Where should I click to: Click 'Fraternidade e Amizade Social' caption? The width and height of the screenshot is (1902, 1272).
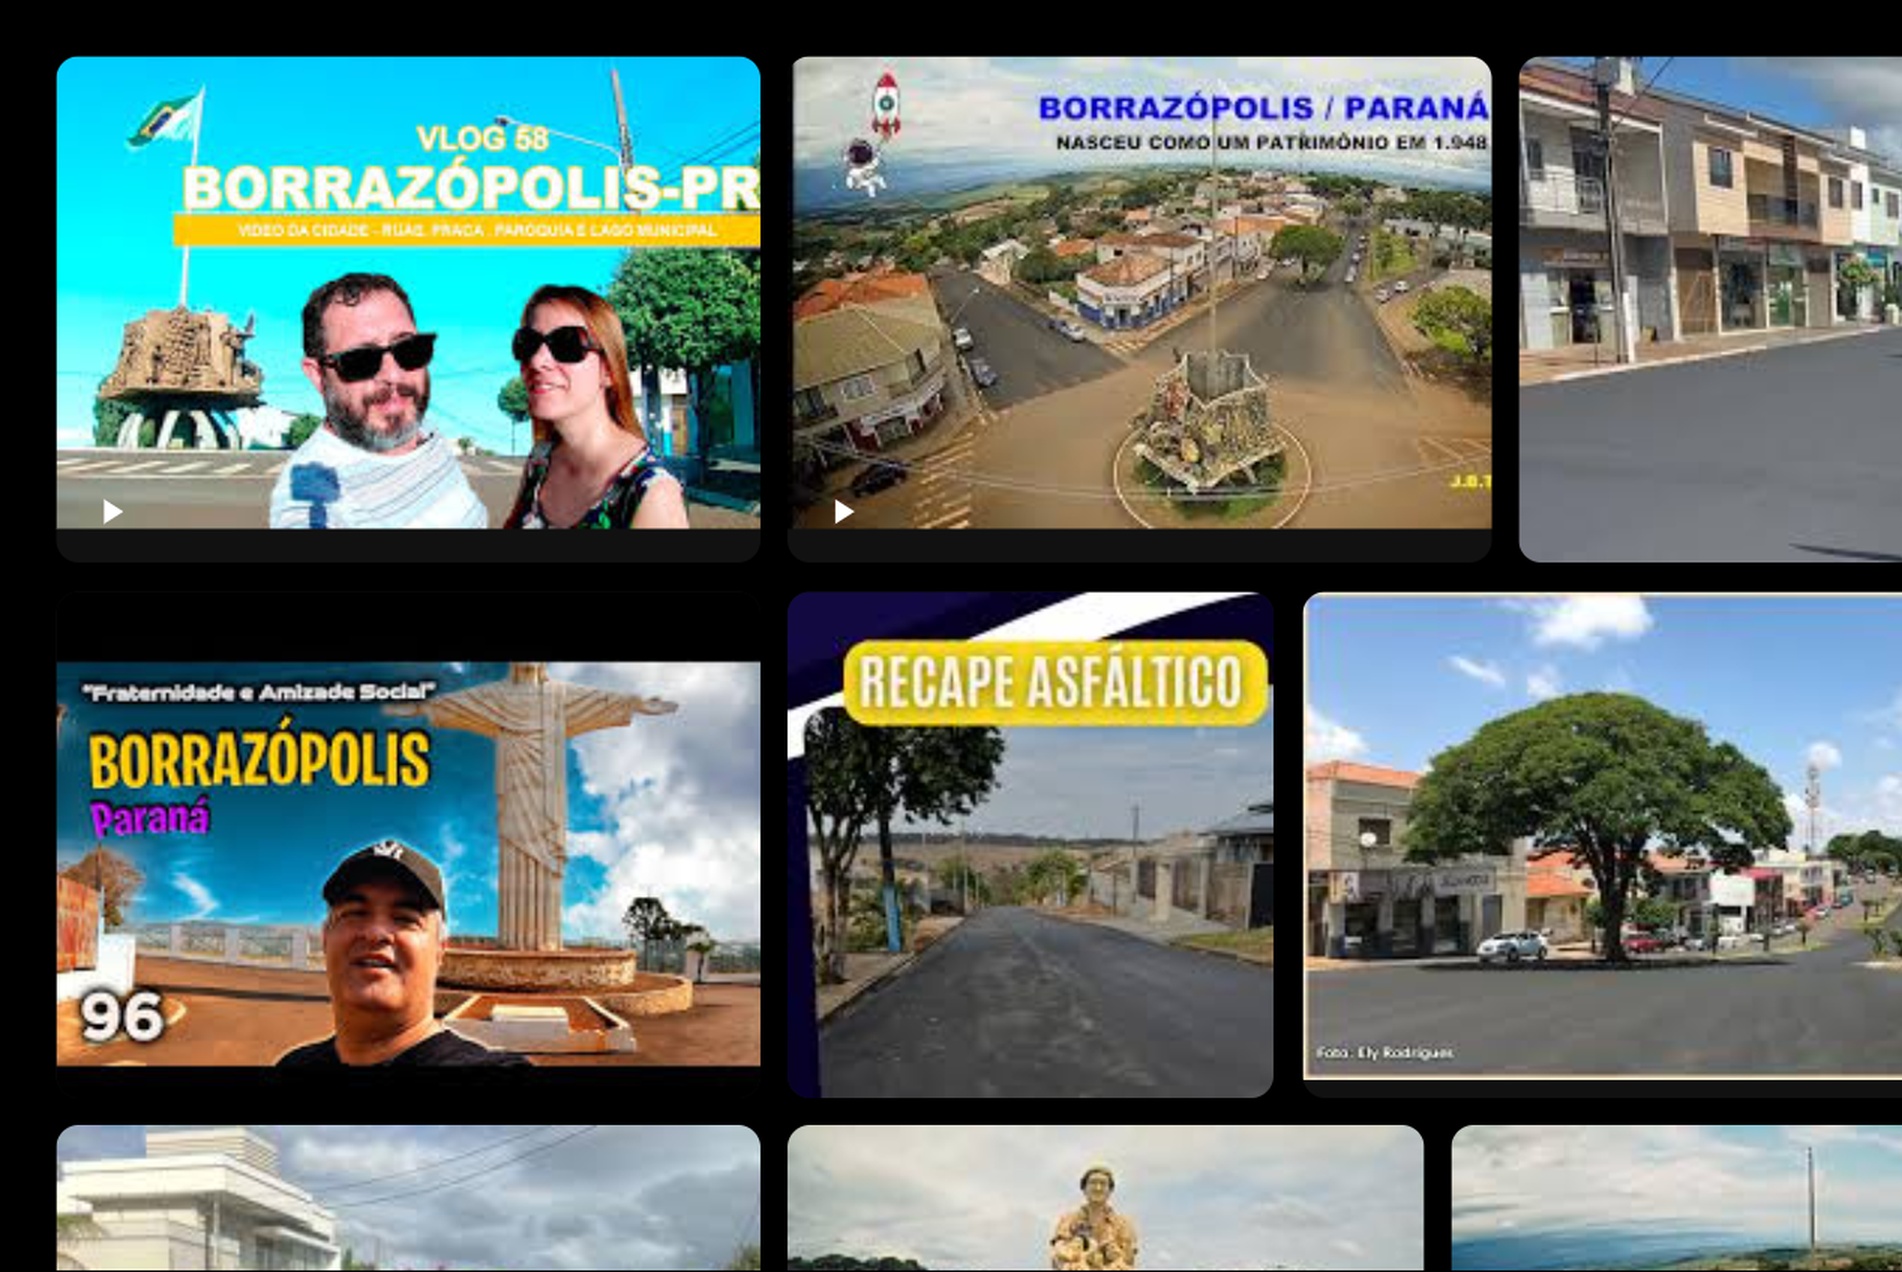(258, 692)
